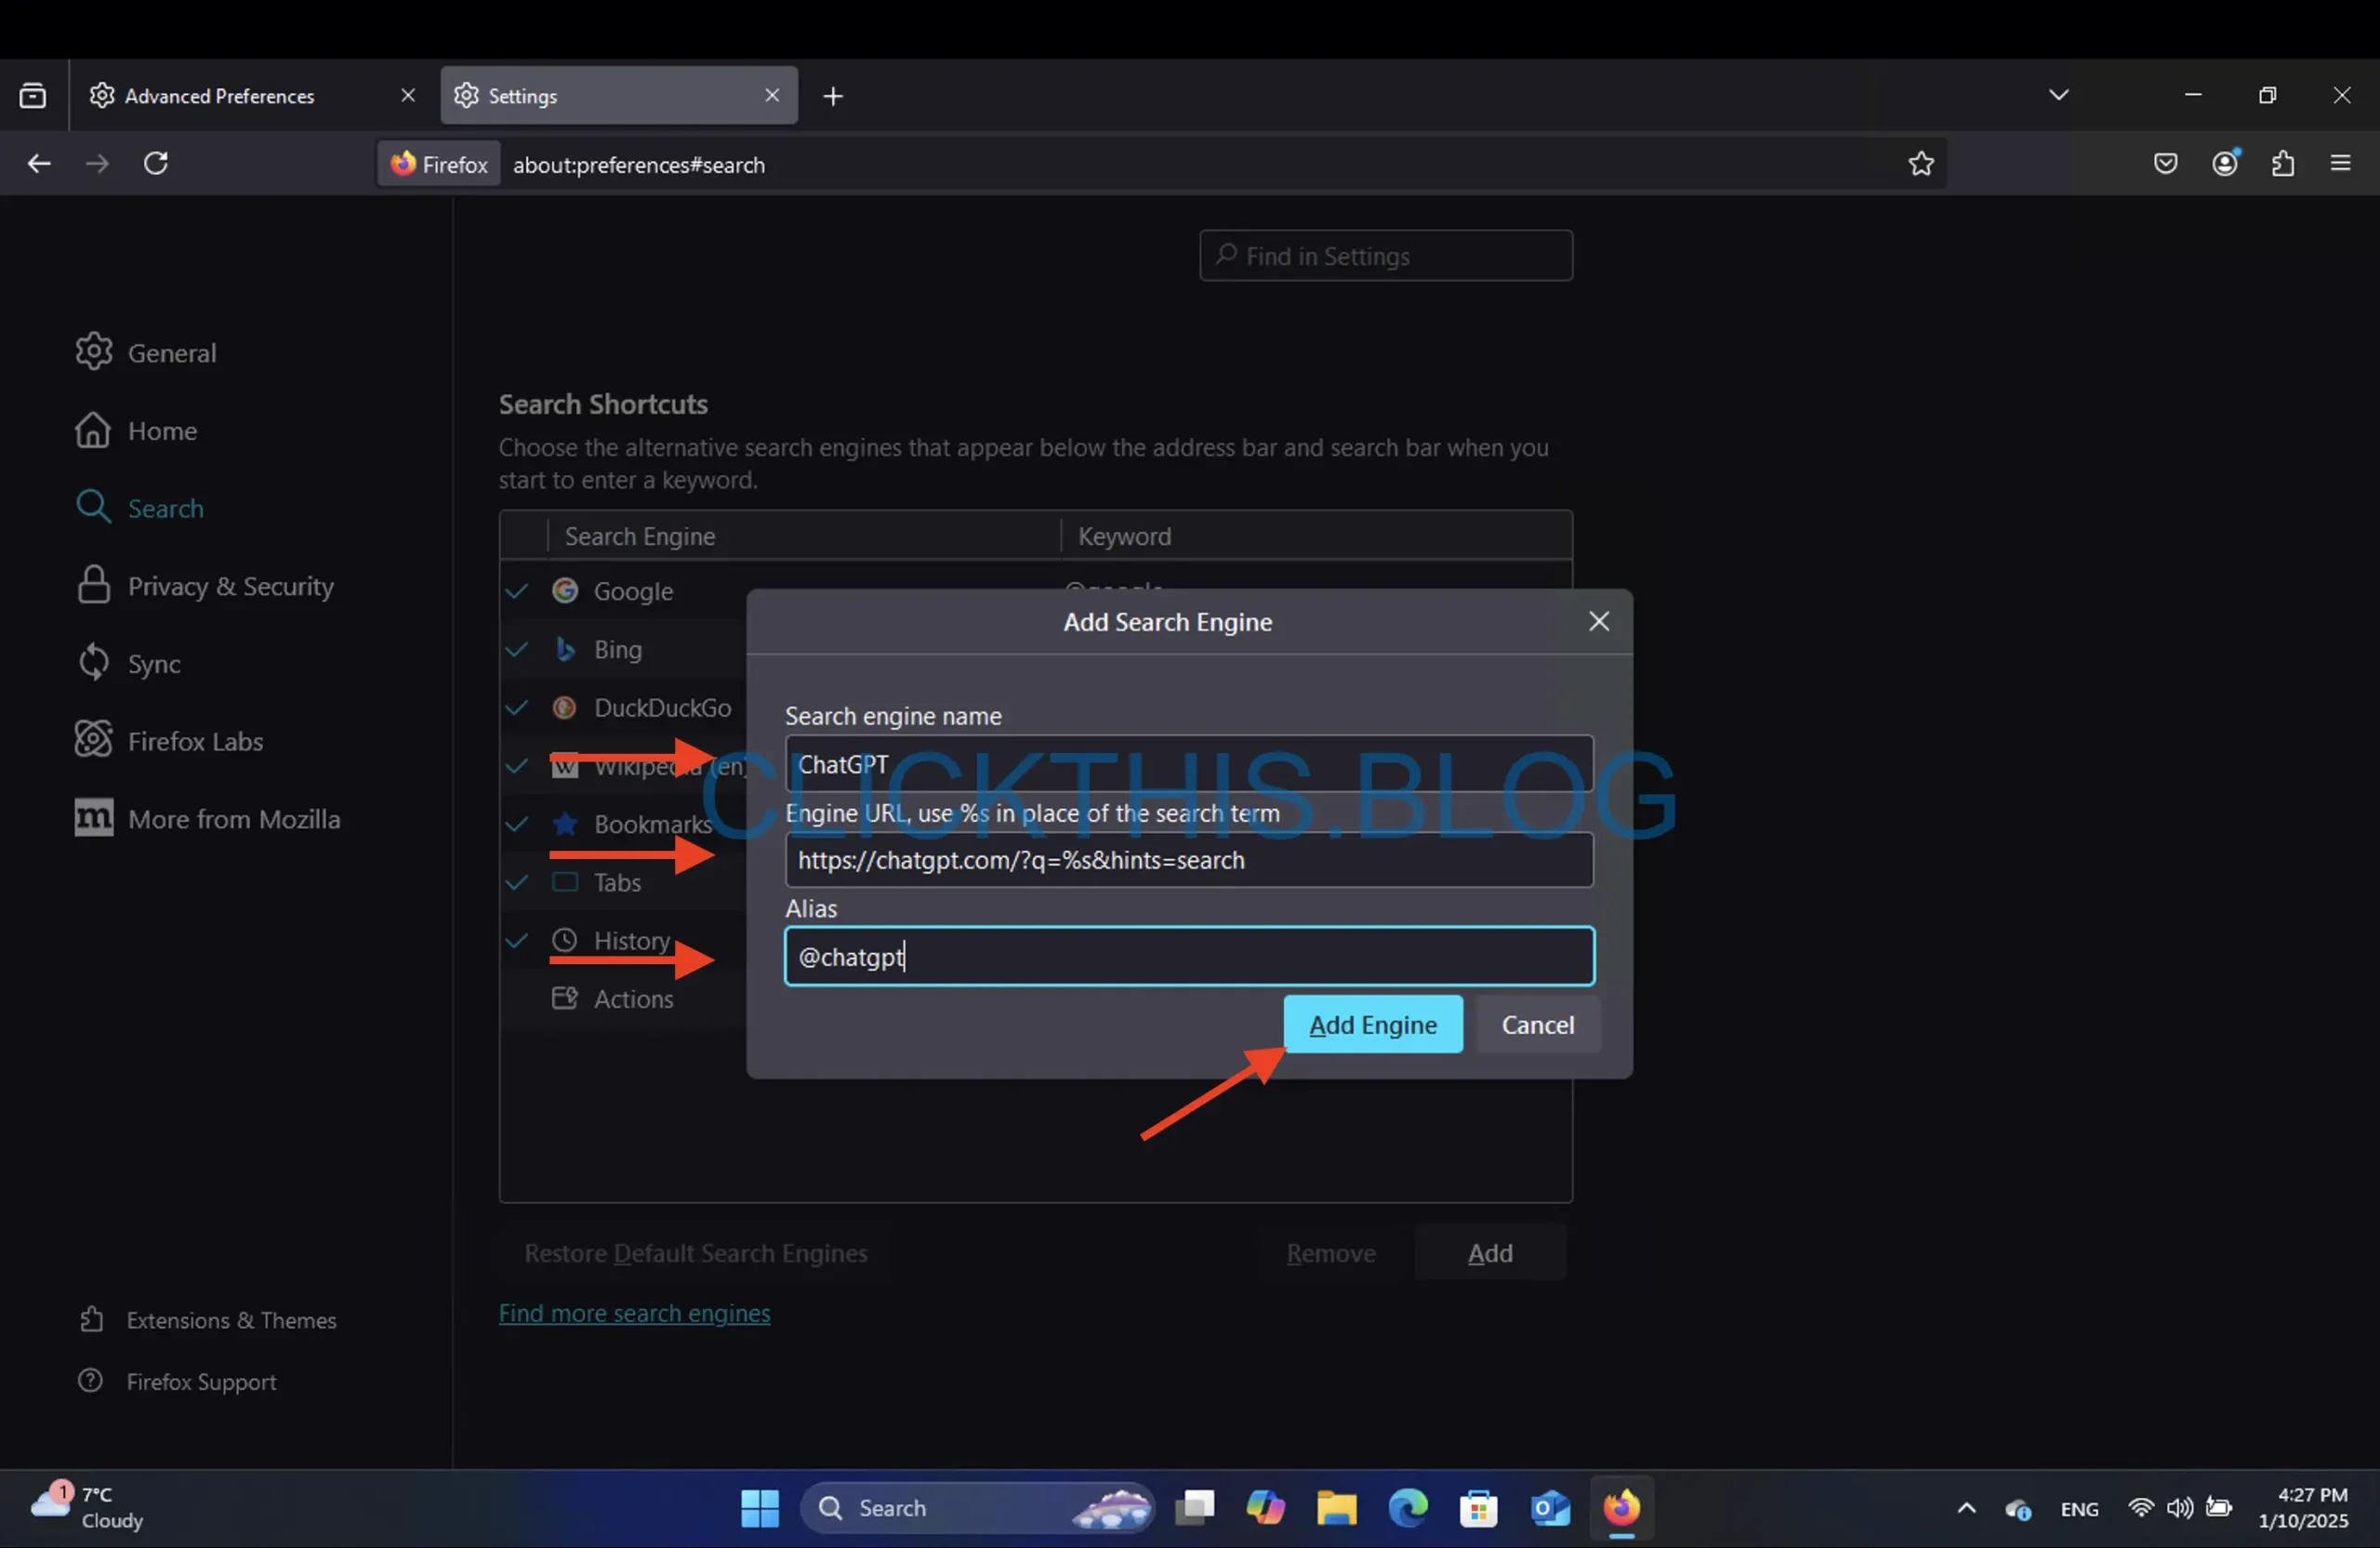Follow Find more search engines link
Screen dimensions: 2380x1548
point(634,1312)
